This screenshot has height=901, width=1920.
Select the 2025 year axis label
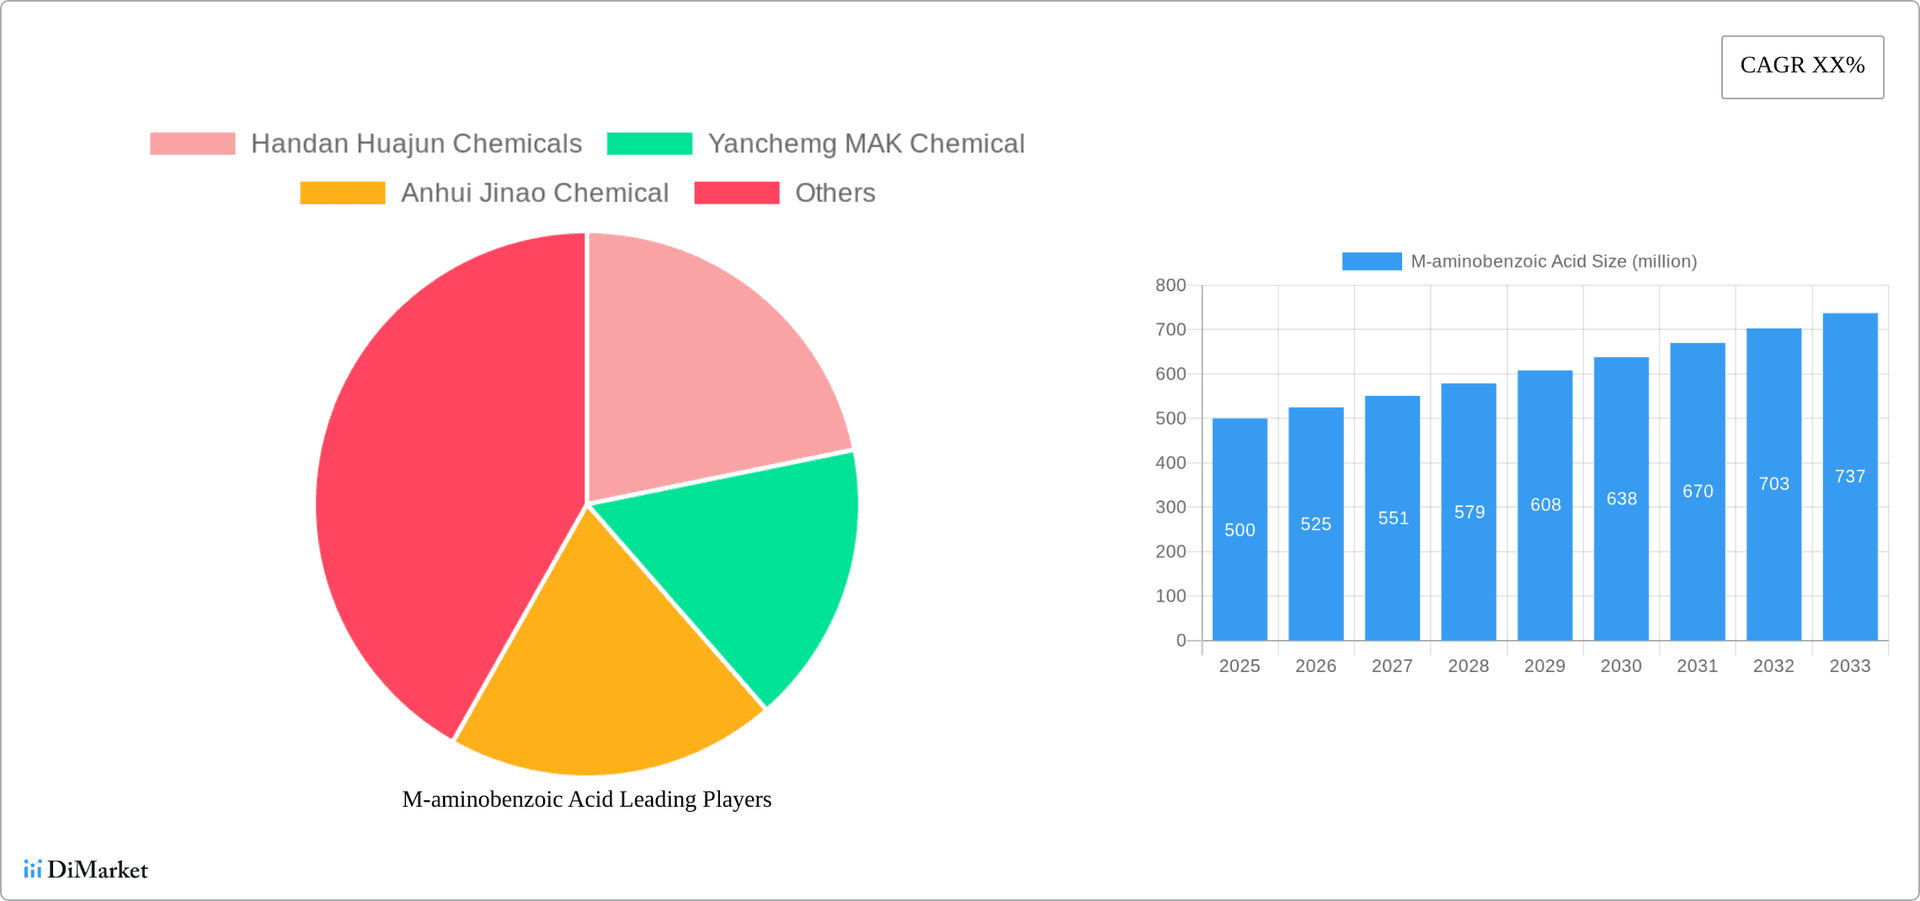(x=1240, y=665)
